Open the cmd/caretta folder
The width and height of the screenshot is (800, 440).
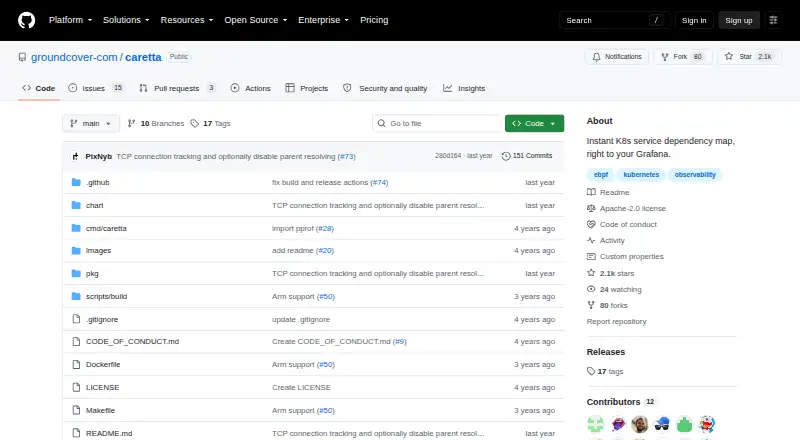click(x=106, y=228)
